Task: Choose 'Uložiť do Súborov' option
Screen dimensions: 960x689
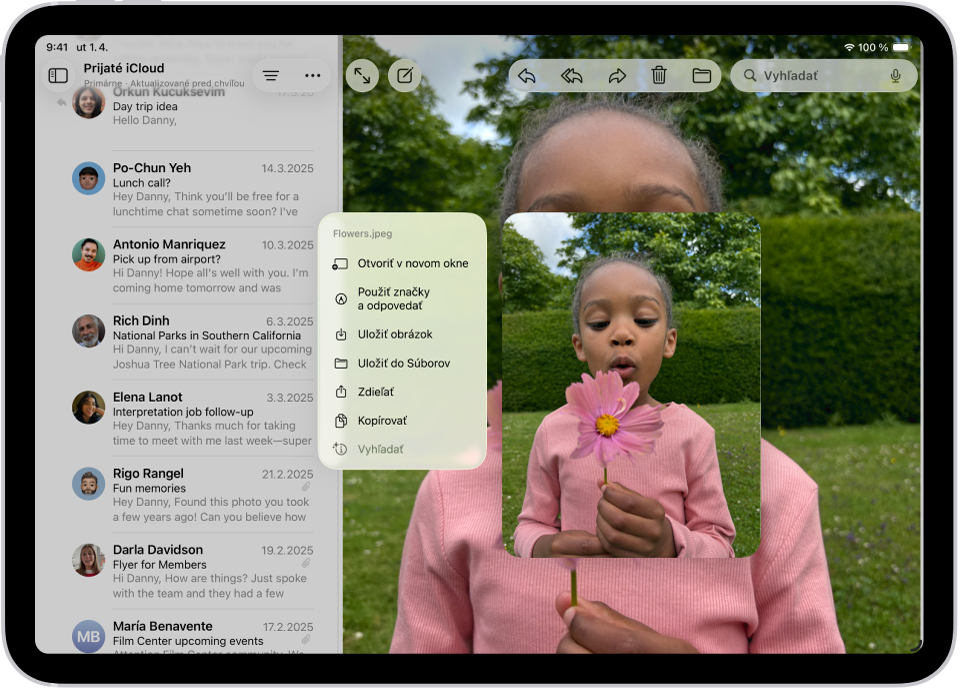Action: click(402, 364)
